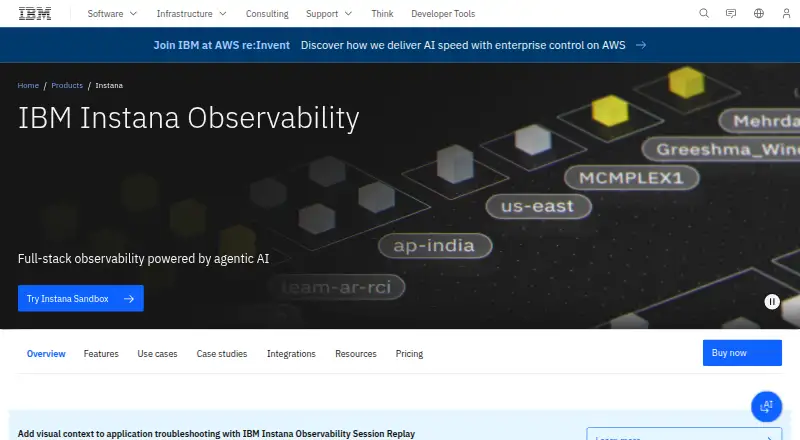Pause the hero background animation
Screen dimensions: 800x440
772,302
